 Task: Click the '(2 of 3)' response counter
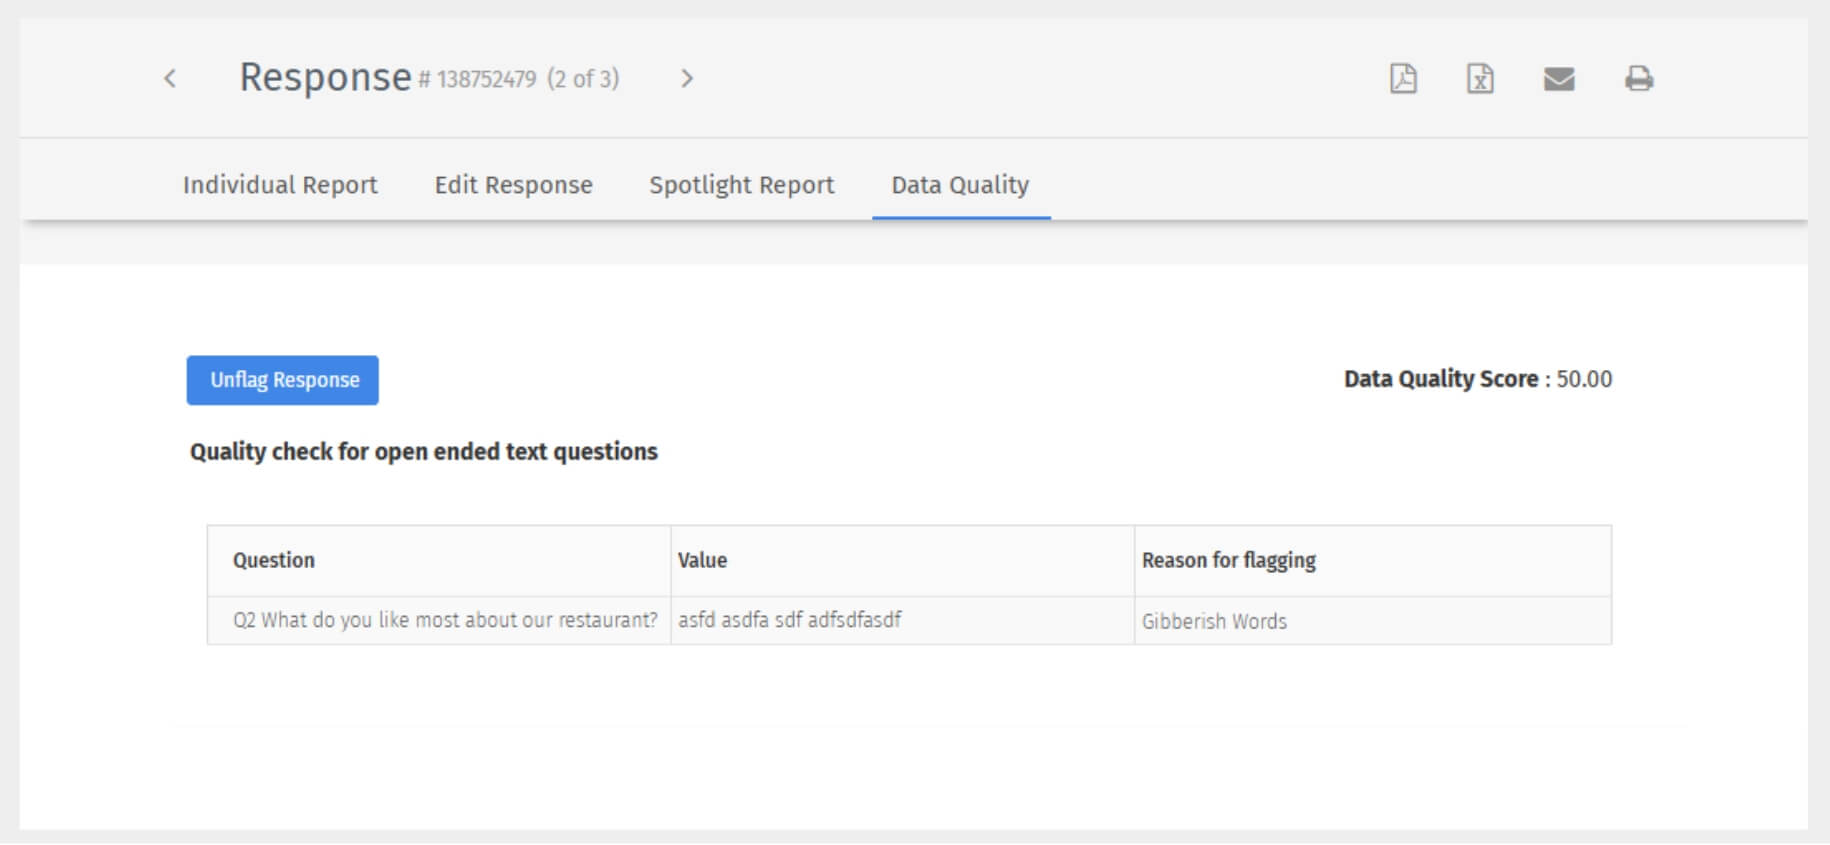pyautogui.click(x=583, y=79)
